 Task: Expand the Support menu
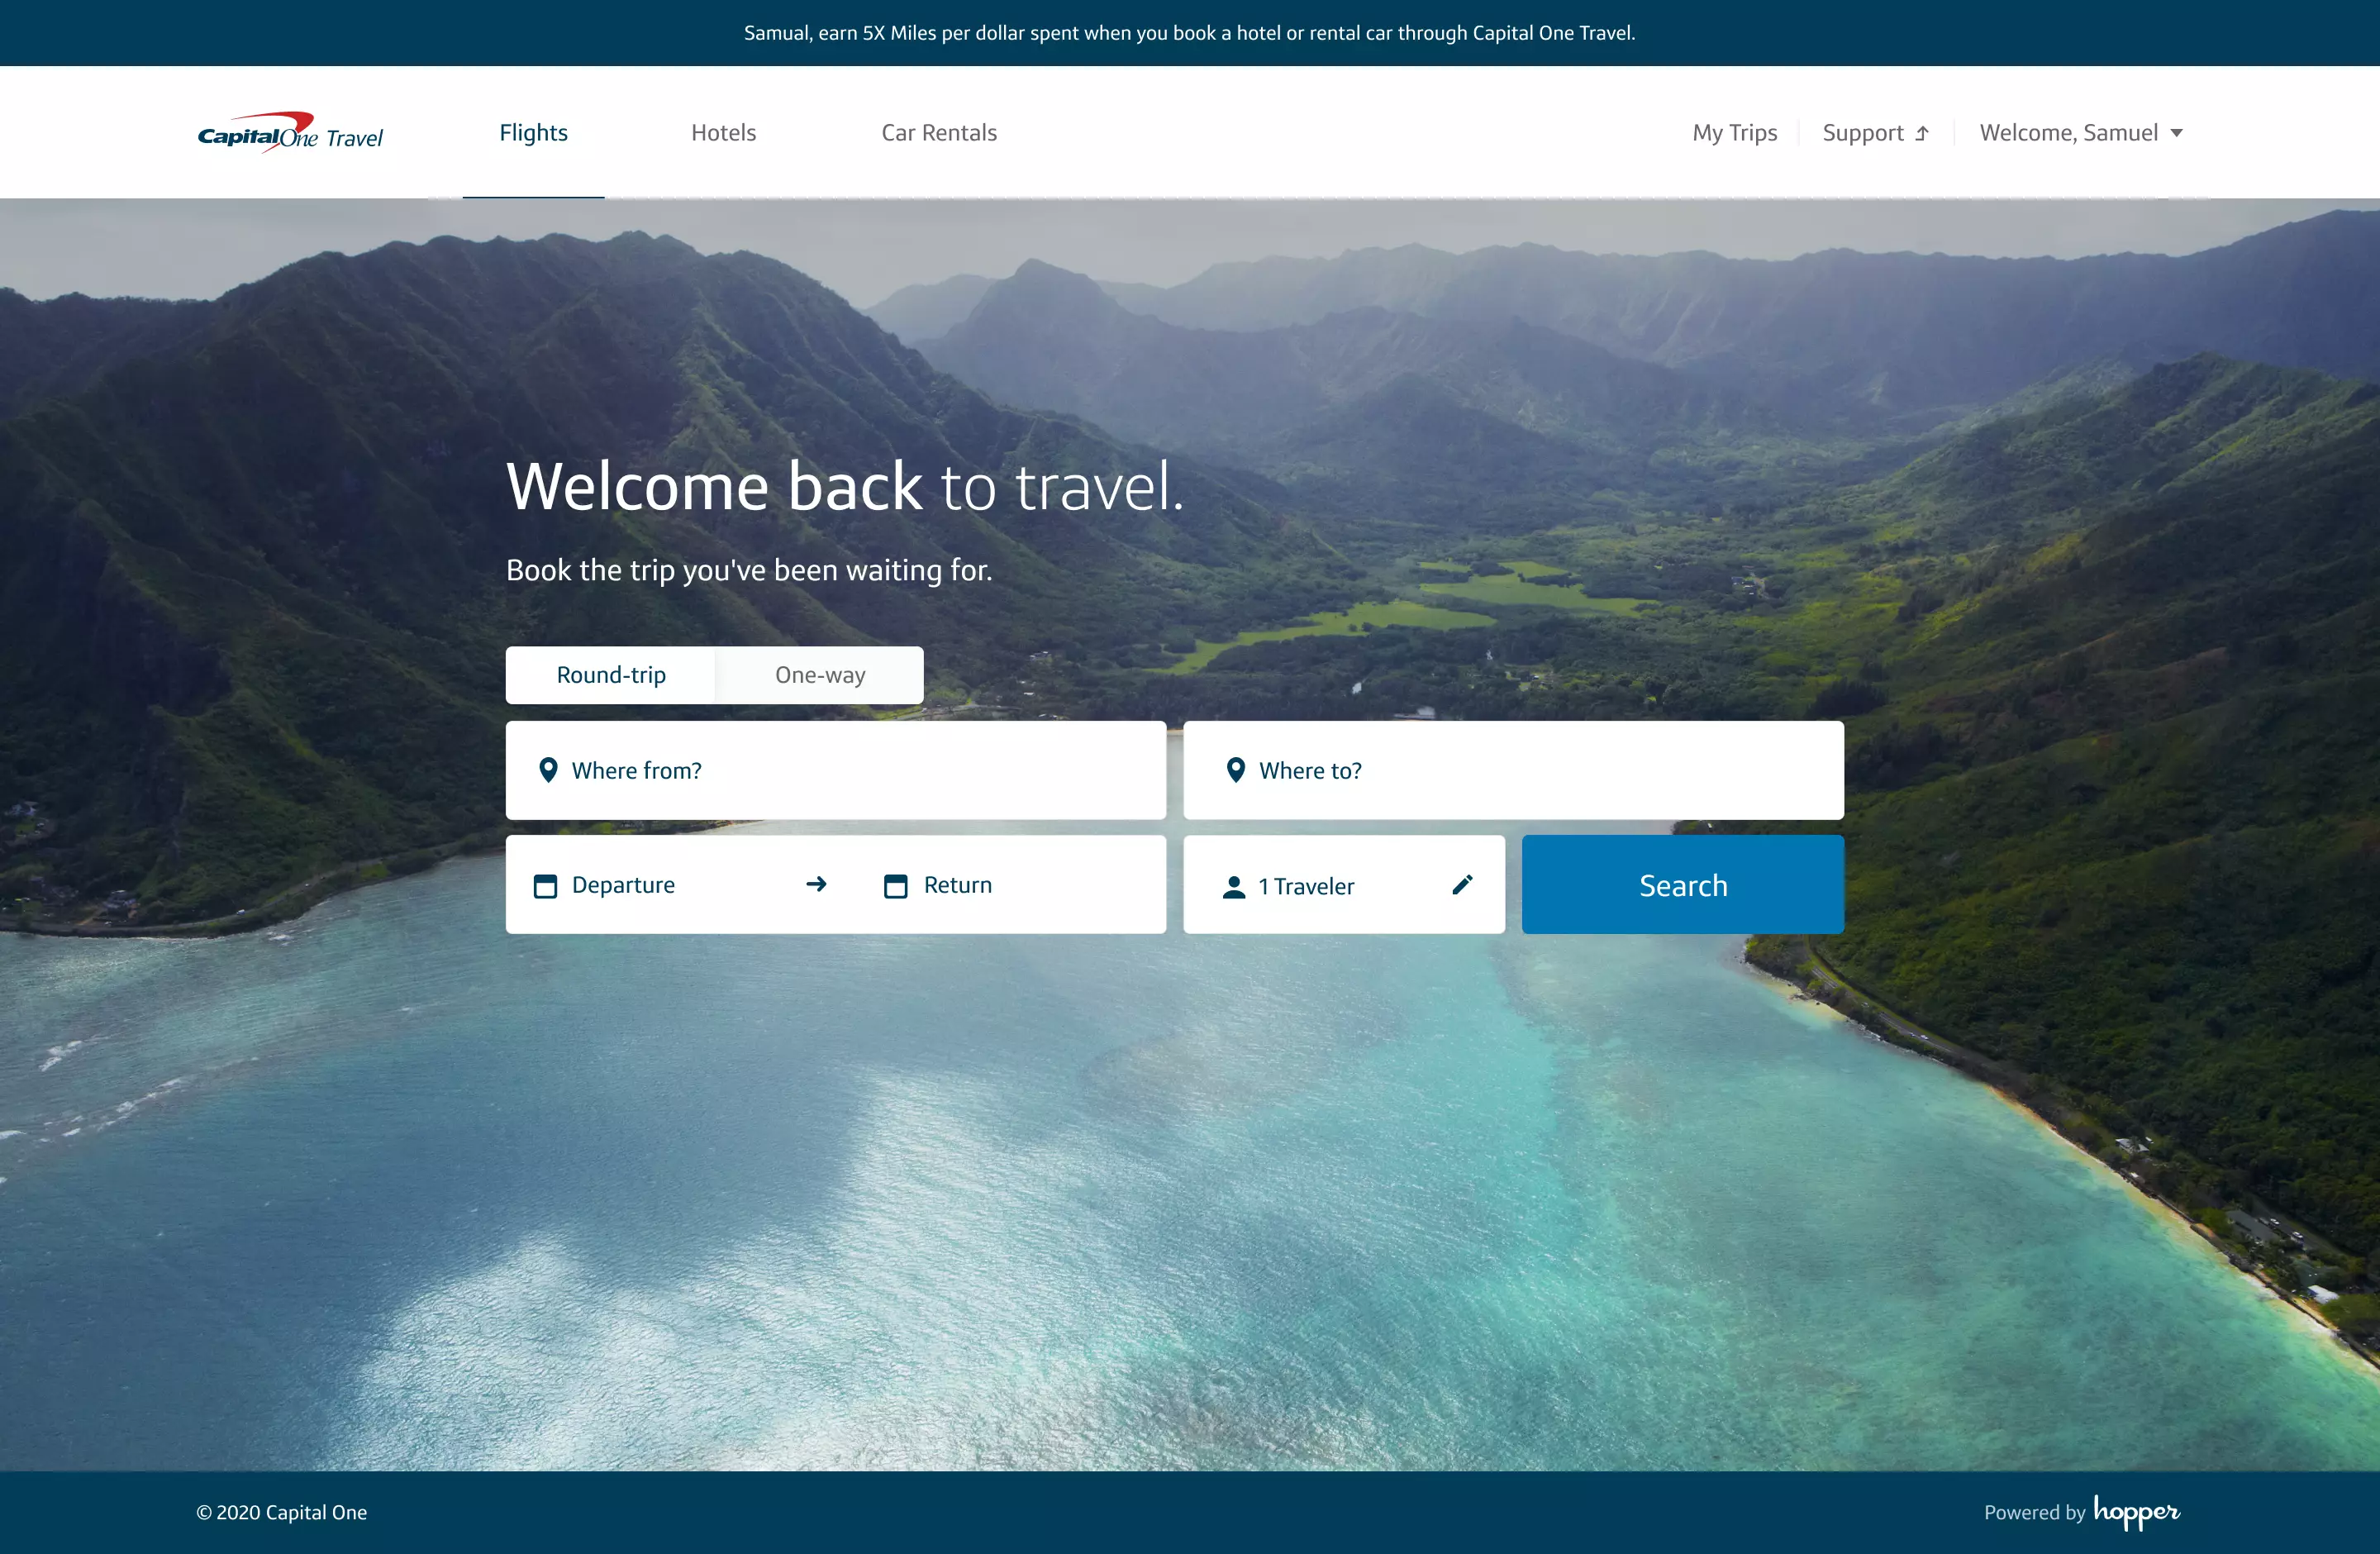1877,131
